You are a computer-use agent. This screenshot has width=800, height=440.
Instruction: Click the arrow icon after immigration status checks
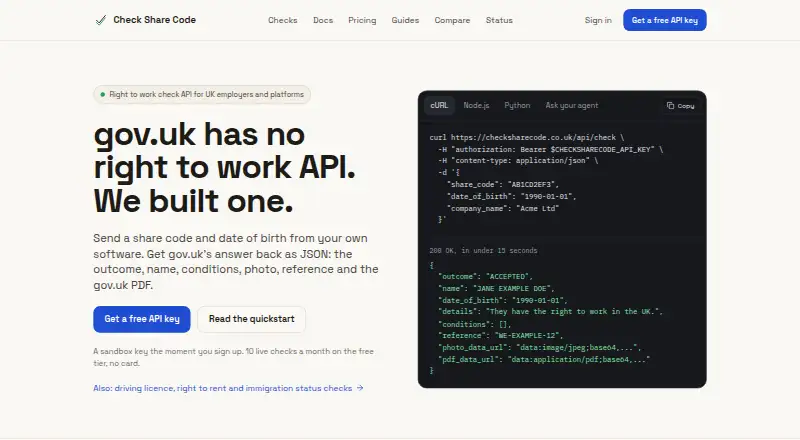pos(360,388)
